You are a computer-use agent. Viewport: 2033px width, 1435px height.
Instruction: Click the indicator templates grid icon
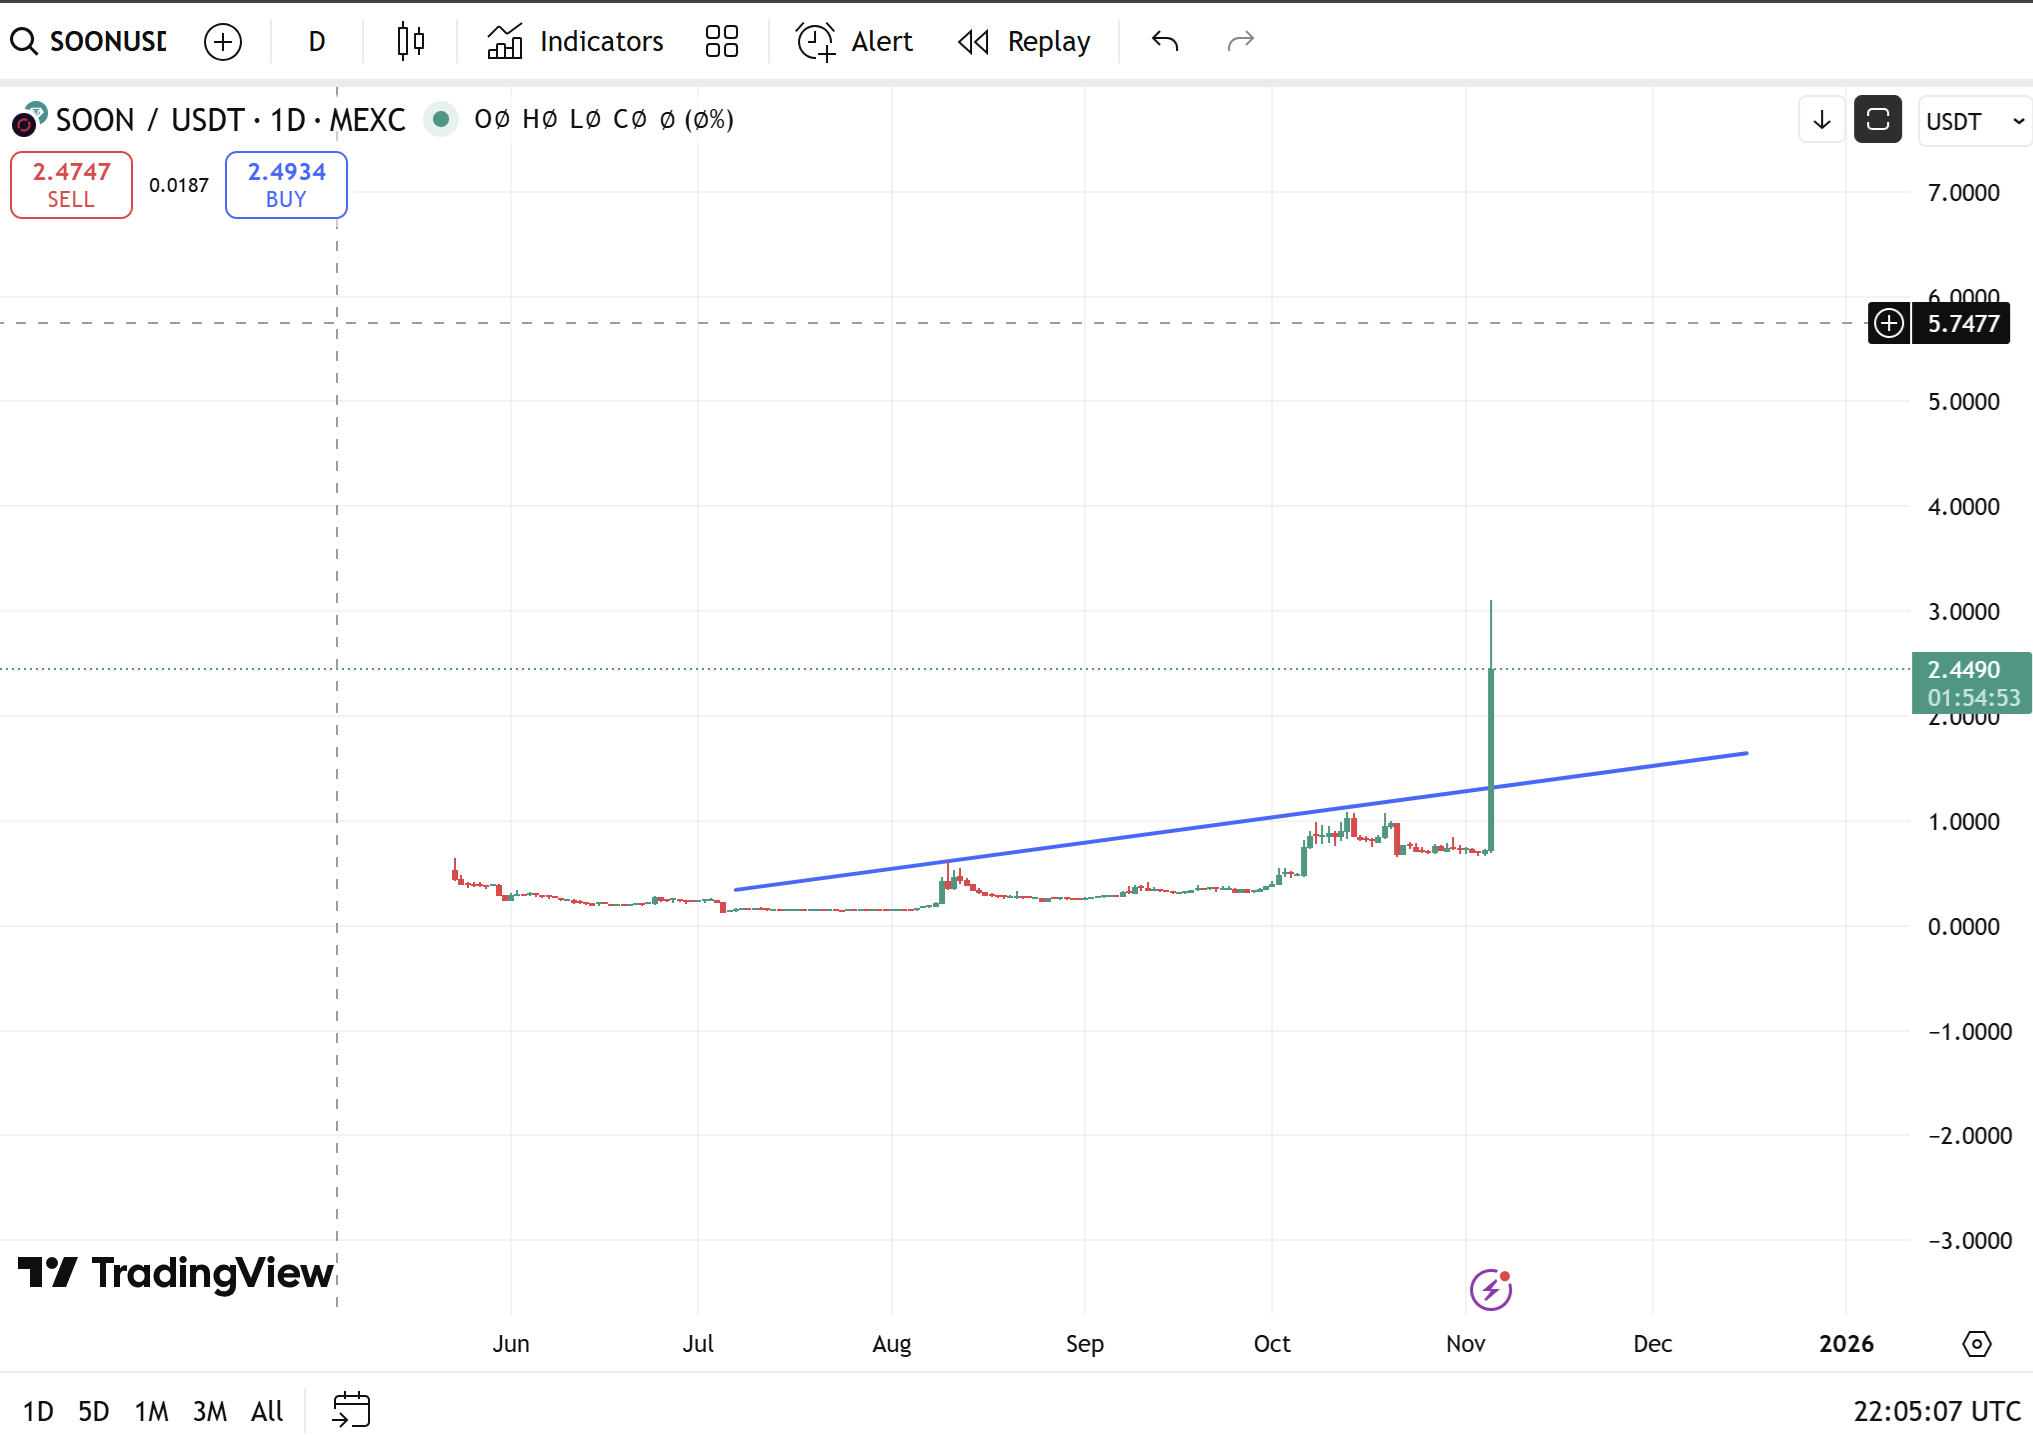721,42
